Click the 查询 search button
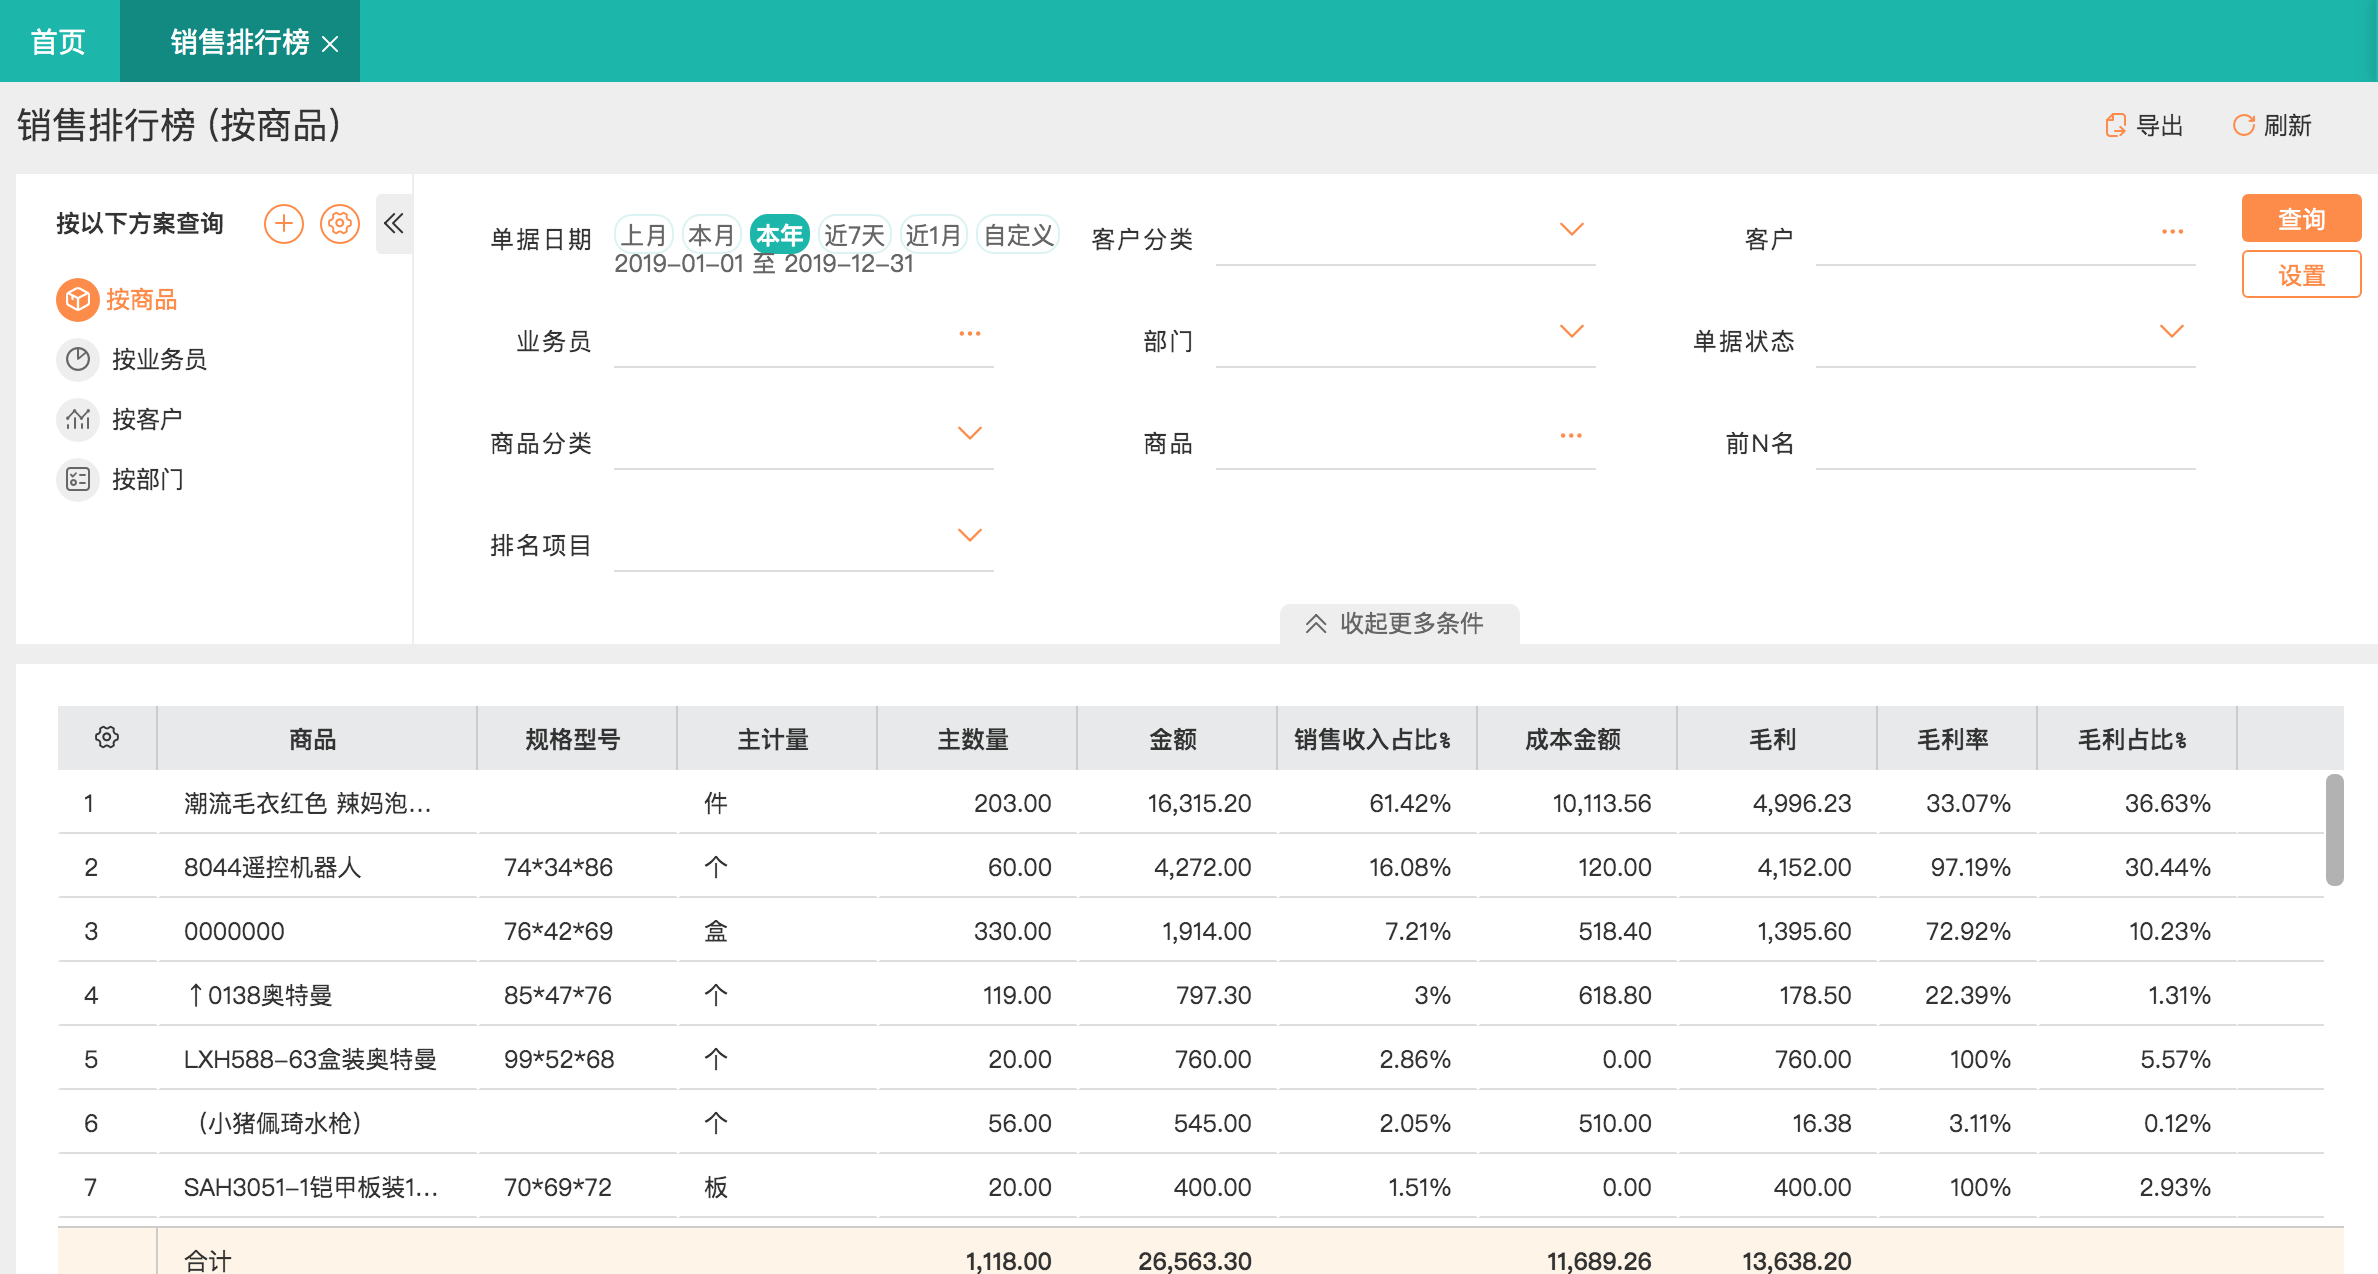 coord(2298,220)
